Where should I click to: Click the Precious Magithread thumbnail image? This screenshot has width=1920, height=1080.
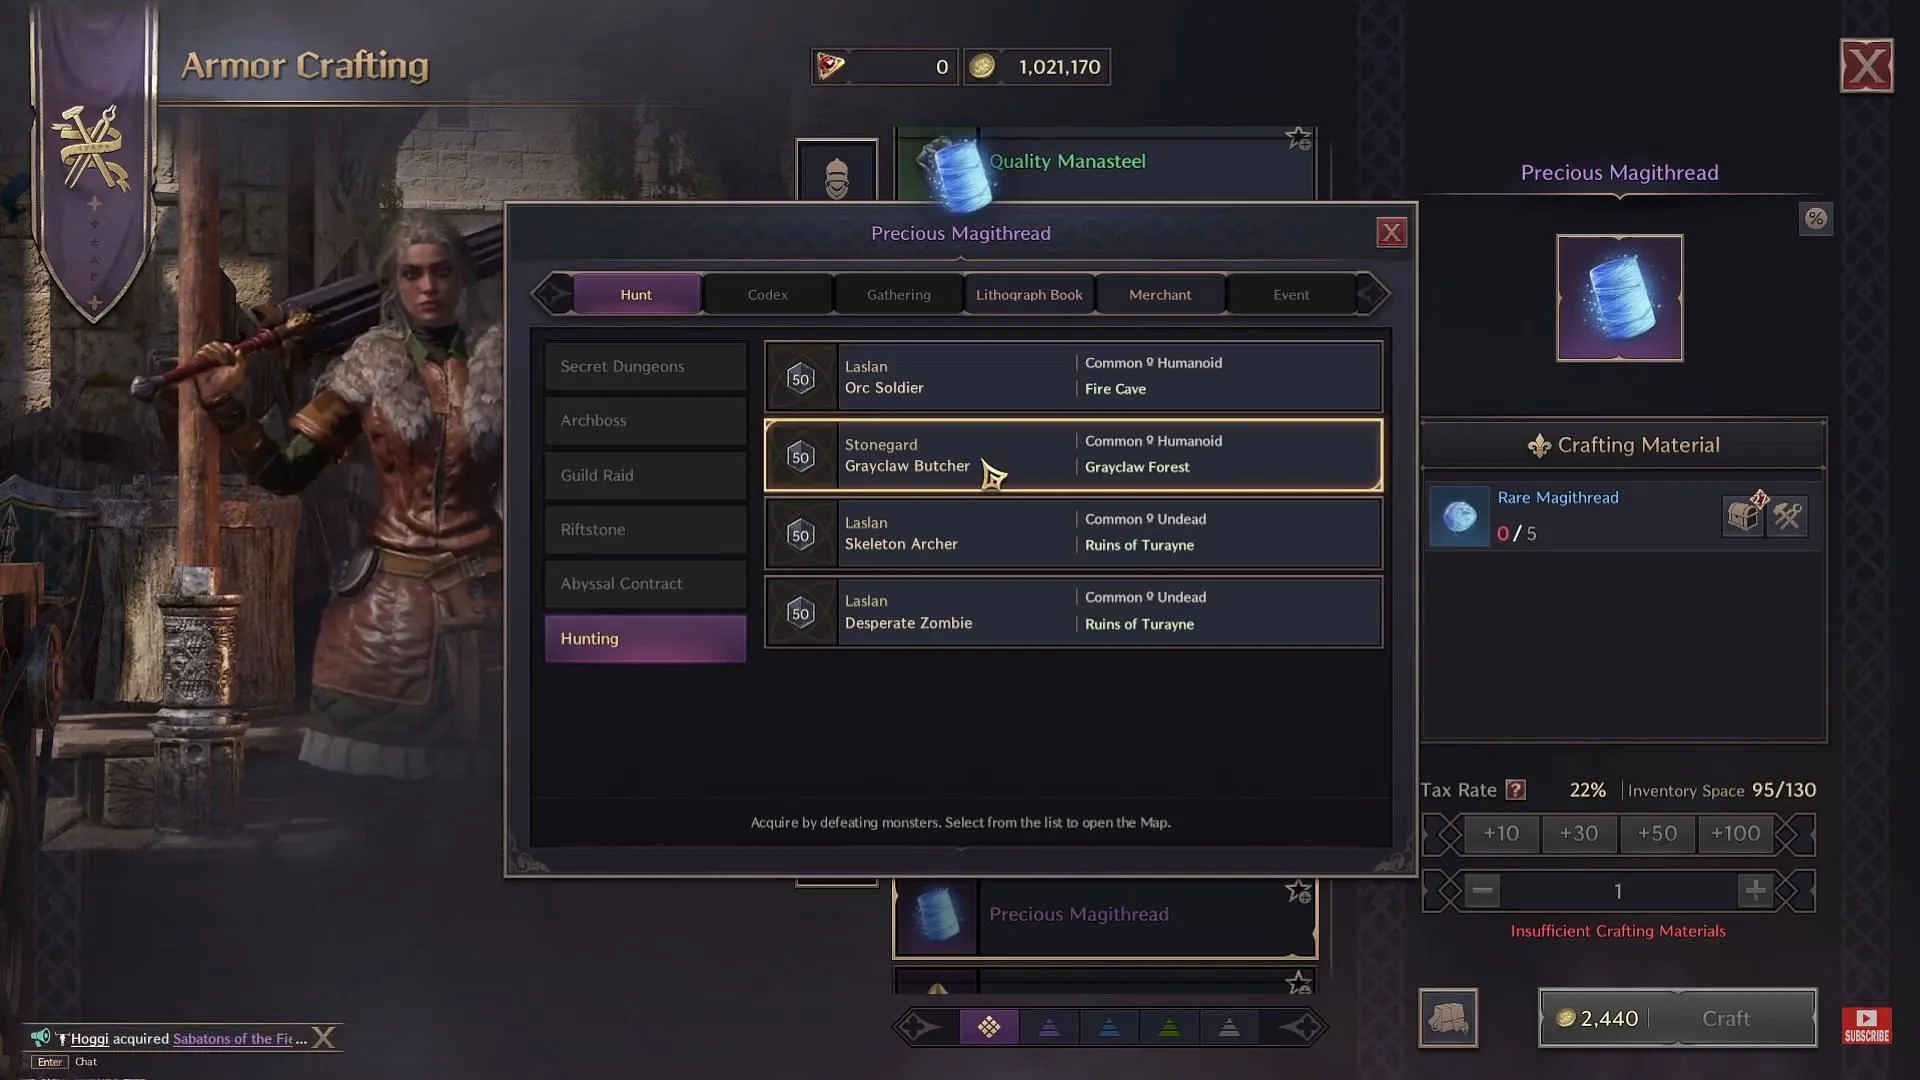click(1619, 298)
